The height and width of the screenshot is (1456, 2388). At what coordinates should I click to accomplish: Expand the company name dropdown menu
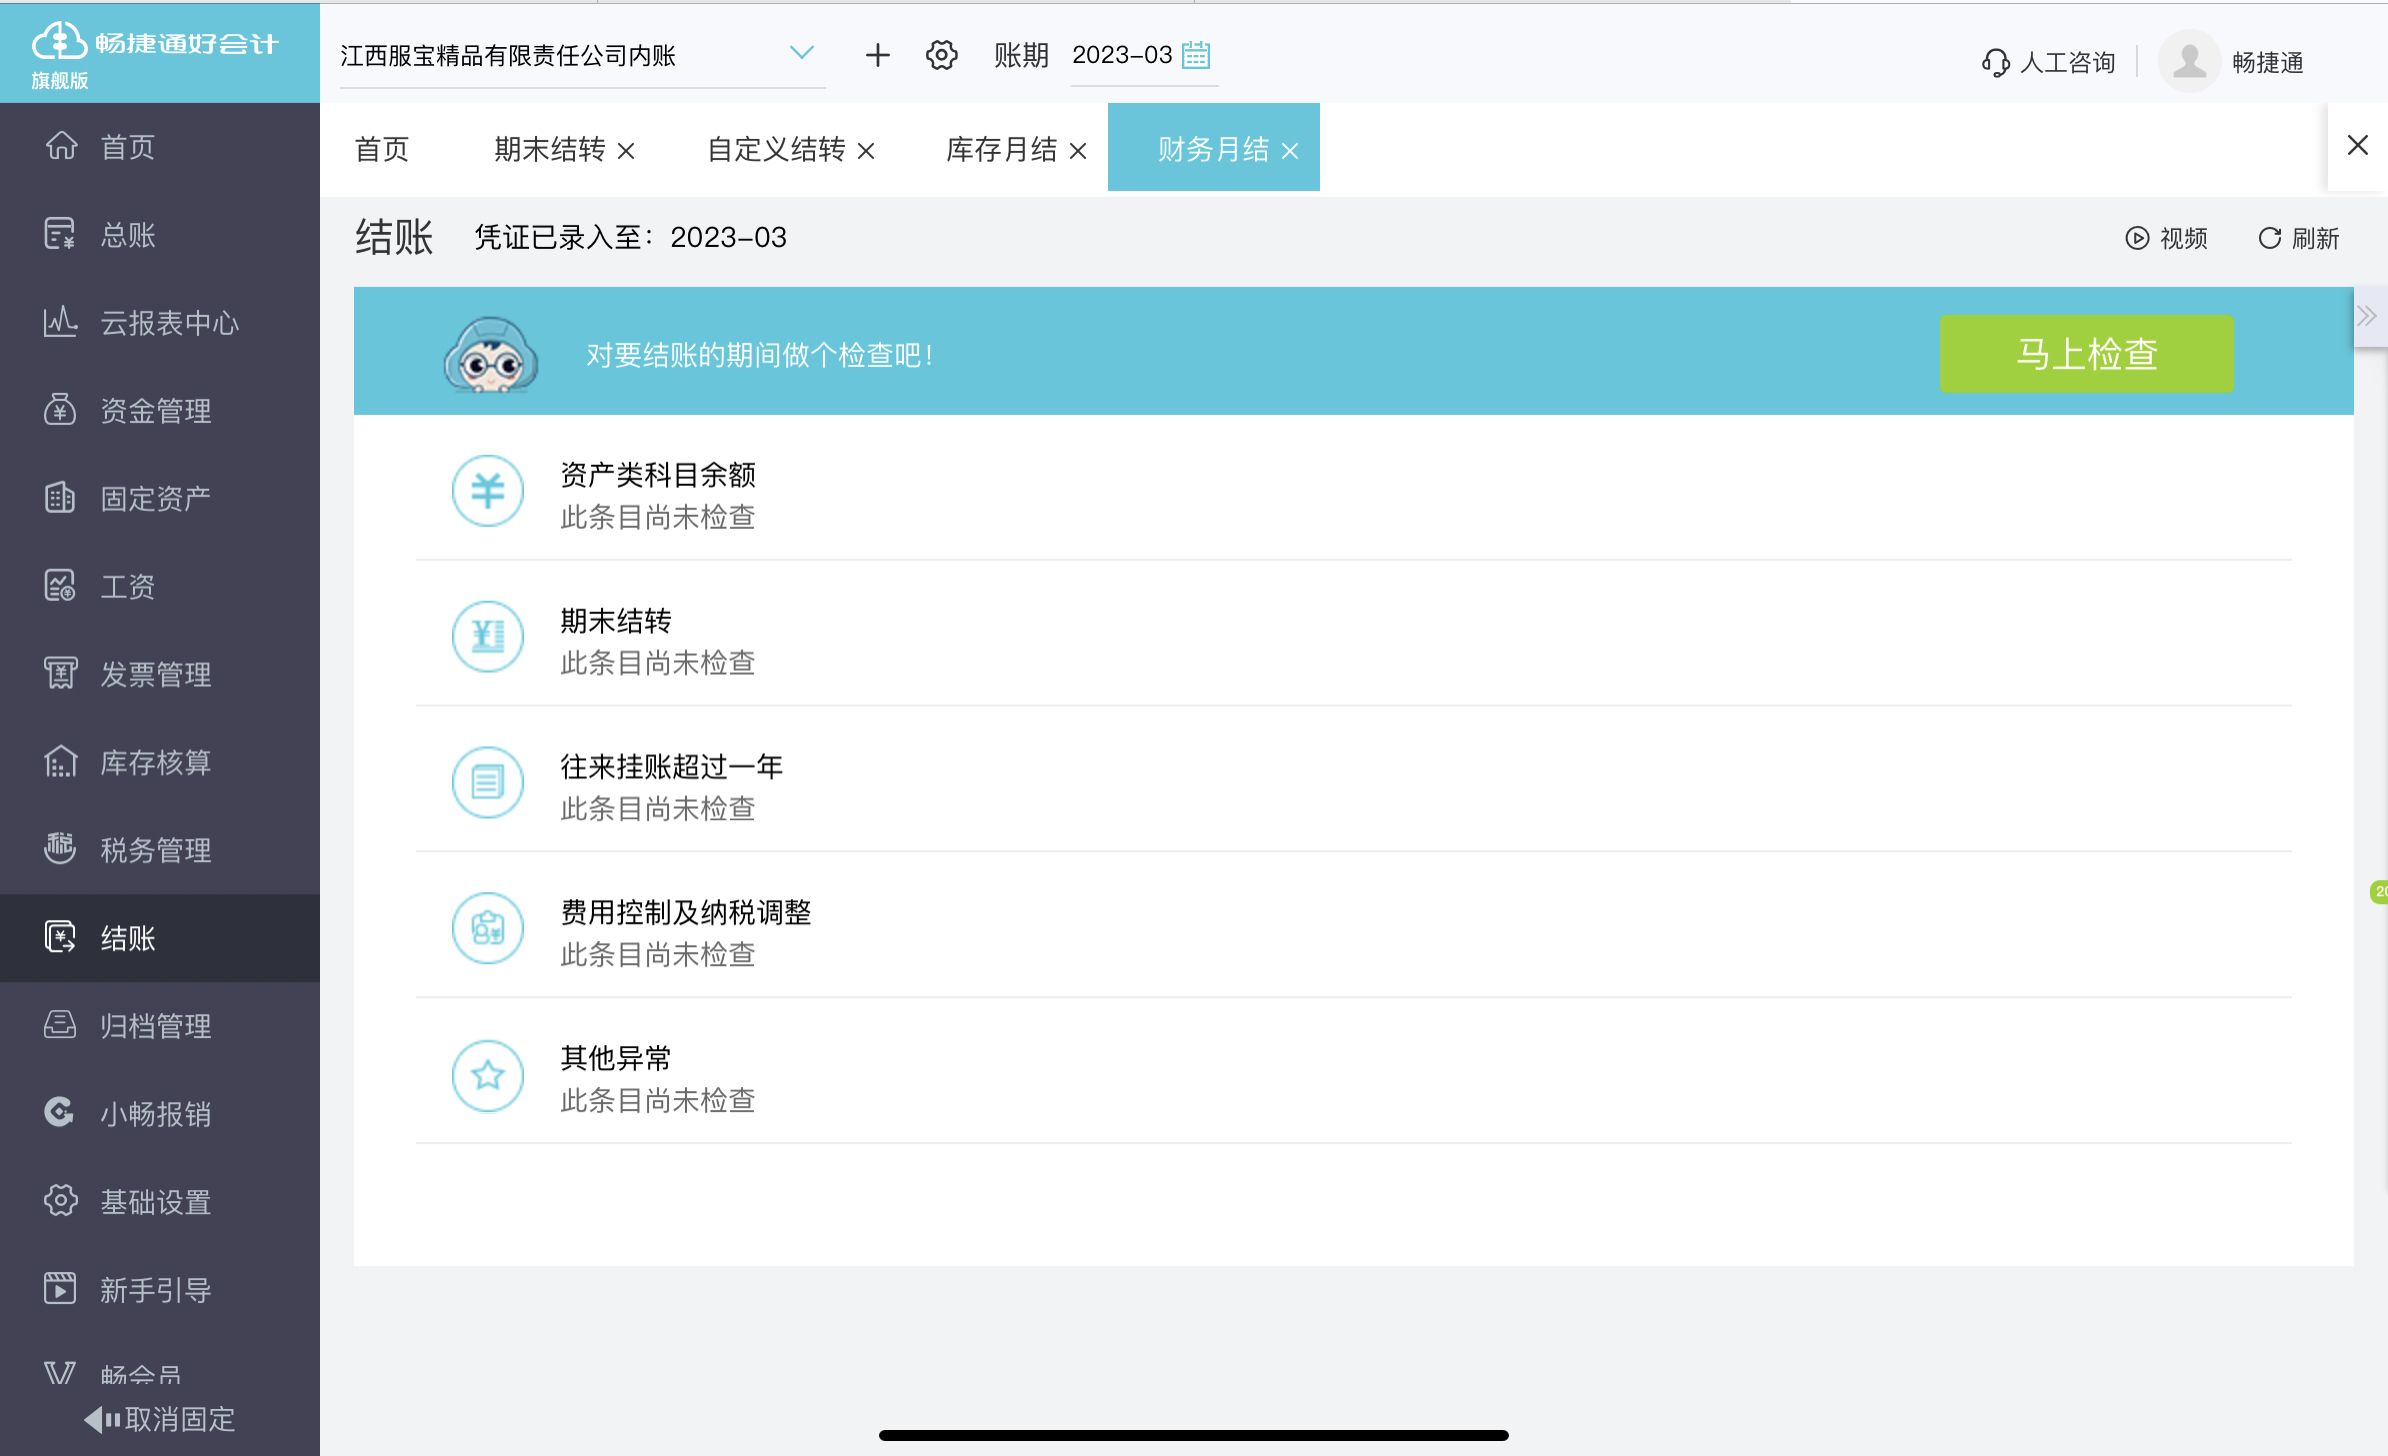point(803,55)
